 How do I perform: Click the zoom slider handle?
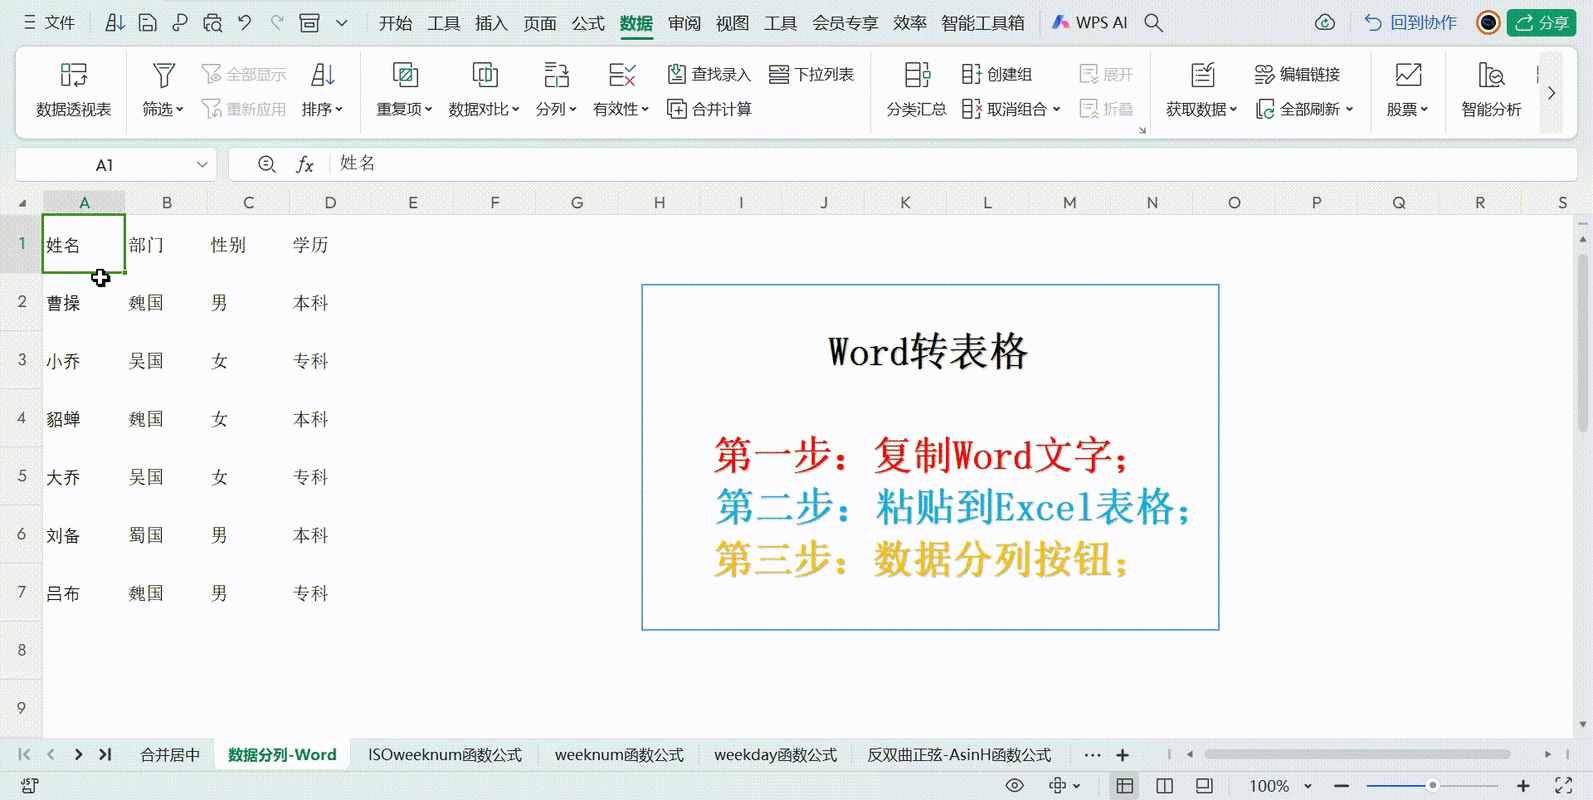click(1432, 786)
